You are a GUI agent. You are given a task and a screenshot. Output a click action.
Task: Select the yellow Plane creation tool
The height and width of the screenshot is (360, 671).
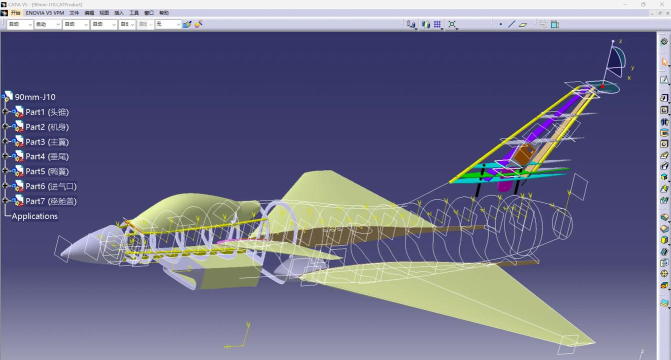tap(523, 25)
